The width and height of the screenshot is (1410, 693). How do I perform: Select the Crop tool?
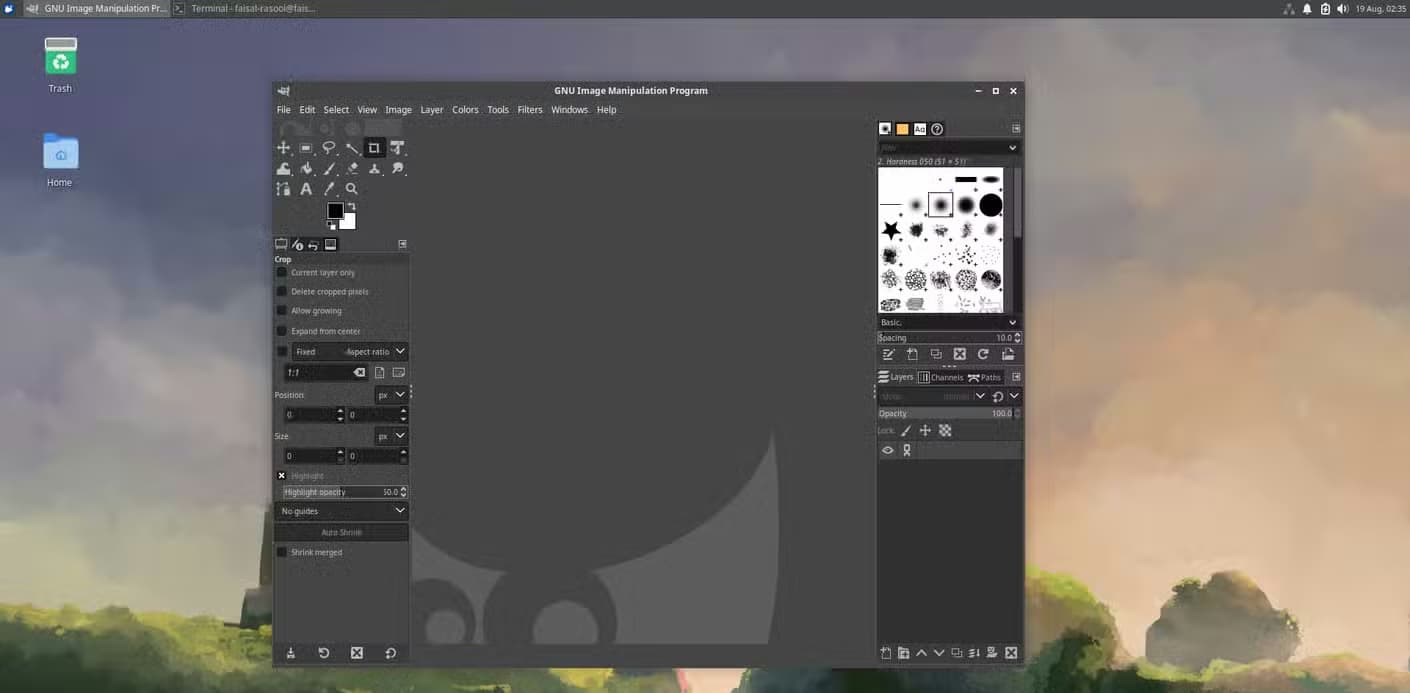(374, 148)
